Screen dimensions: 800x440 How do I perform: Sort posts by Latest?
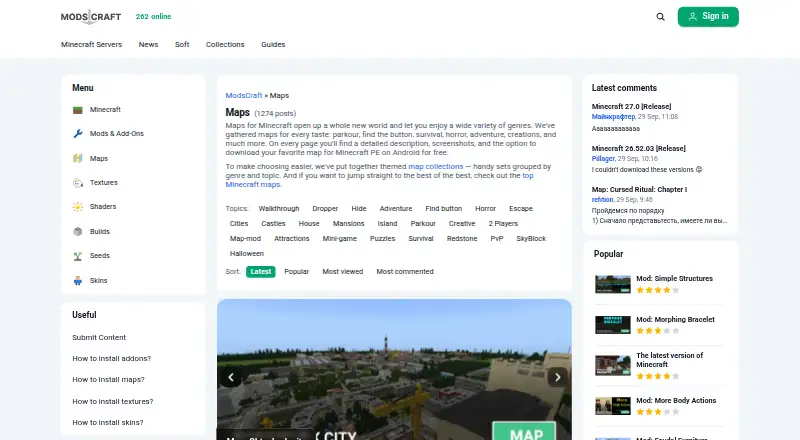[261, 272]
